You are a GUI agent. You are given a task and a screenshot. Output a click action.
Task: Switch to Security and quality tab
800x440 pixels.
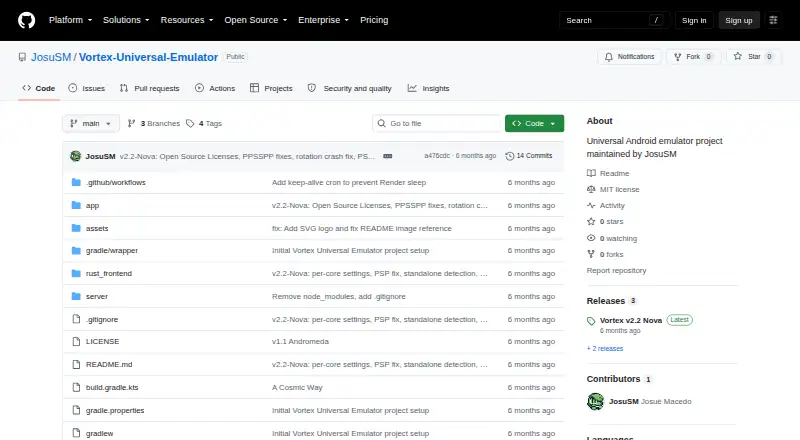click(x=349, y=88)
